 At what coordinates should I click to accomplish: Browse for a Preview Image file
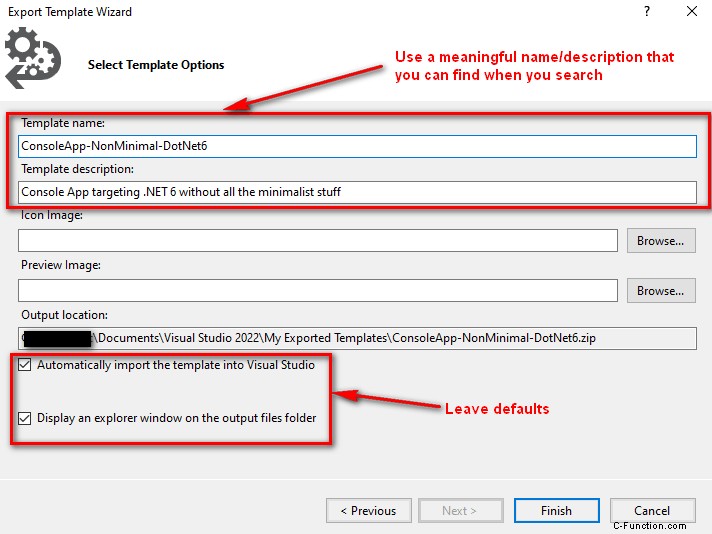pyautogui.click(x=660, y=291)
